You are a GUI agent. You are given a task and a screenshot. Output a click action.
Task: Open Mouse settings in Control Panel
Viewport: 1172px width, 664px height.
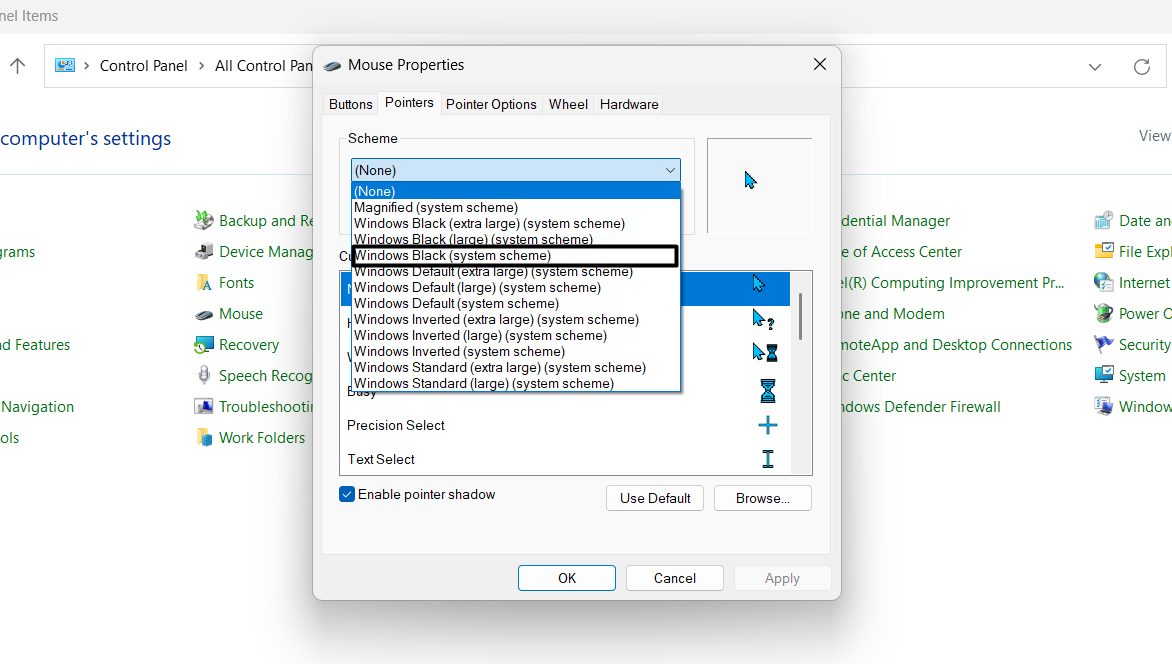pos(241,313)
